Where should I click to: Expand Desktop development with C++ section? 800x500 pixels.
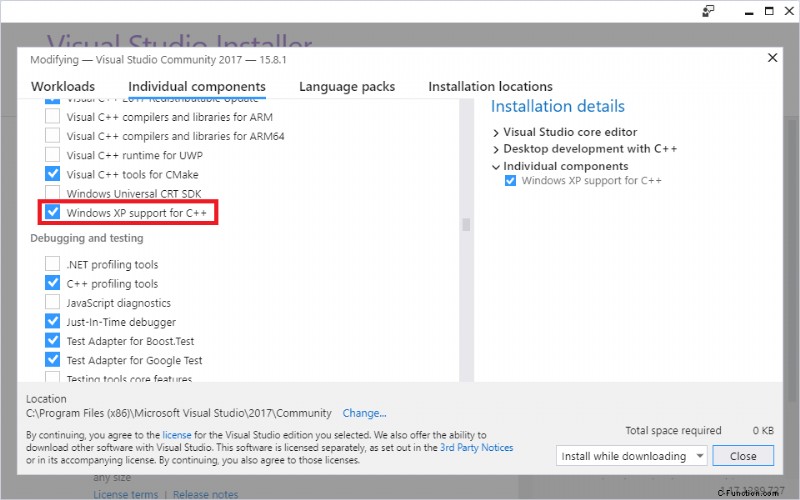[x=496, y=149]
